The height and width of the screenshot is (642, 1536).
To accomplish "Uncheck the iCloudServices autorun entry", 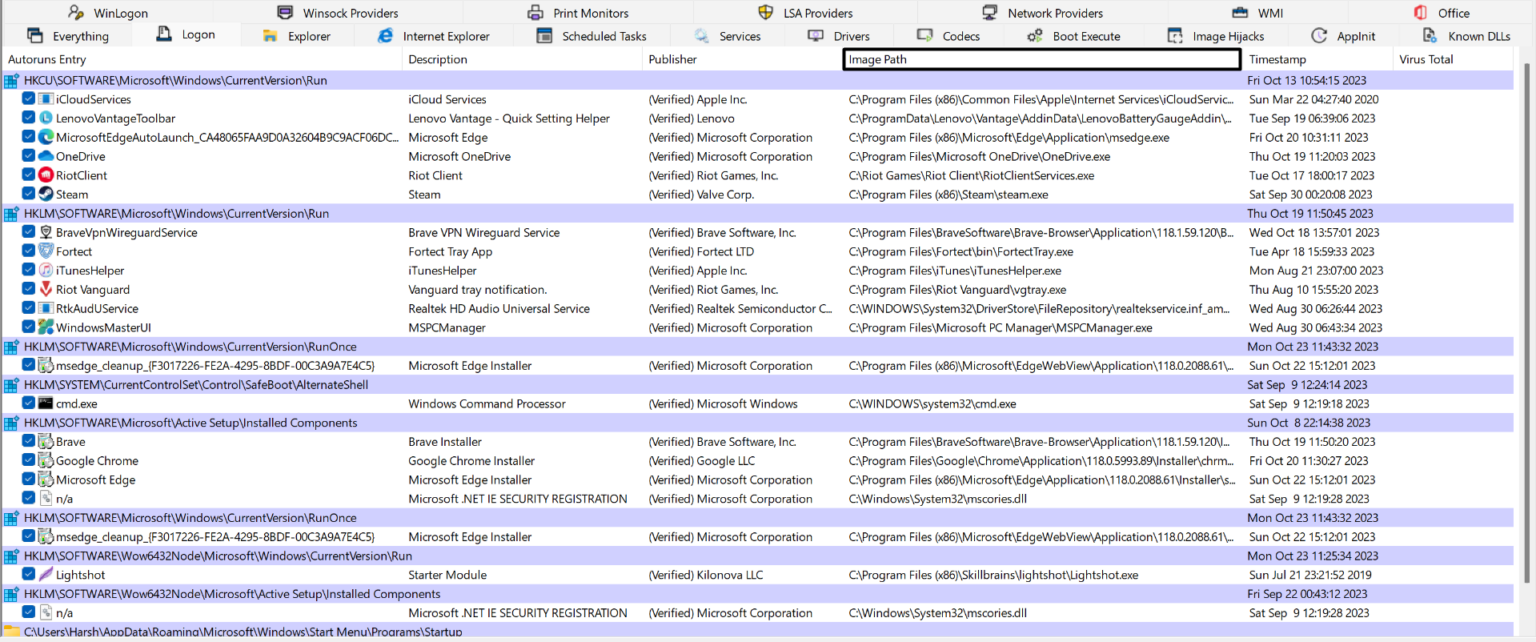I will pos(28,99).
